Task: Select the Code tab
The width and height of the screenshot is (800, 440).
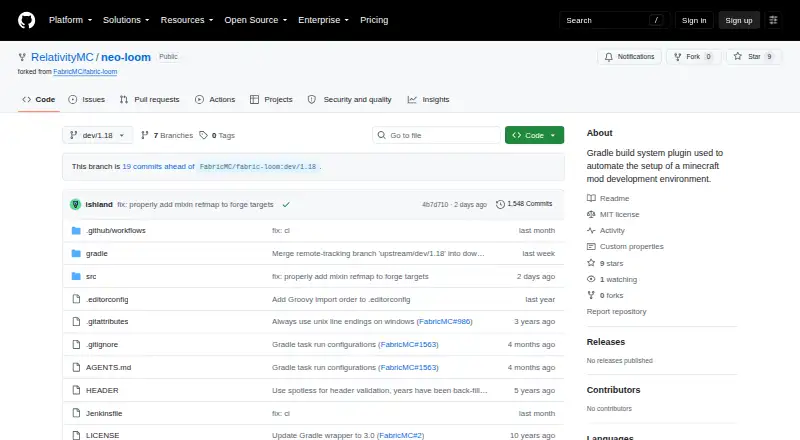Action: (x=39, y=100)
